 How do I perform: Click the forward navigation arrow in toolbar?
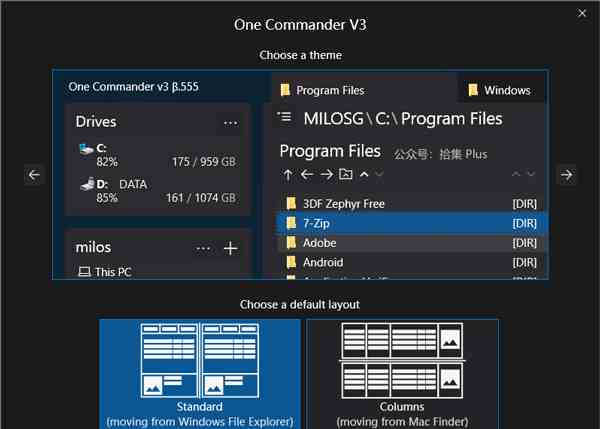pos(326,175)
